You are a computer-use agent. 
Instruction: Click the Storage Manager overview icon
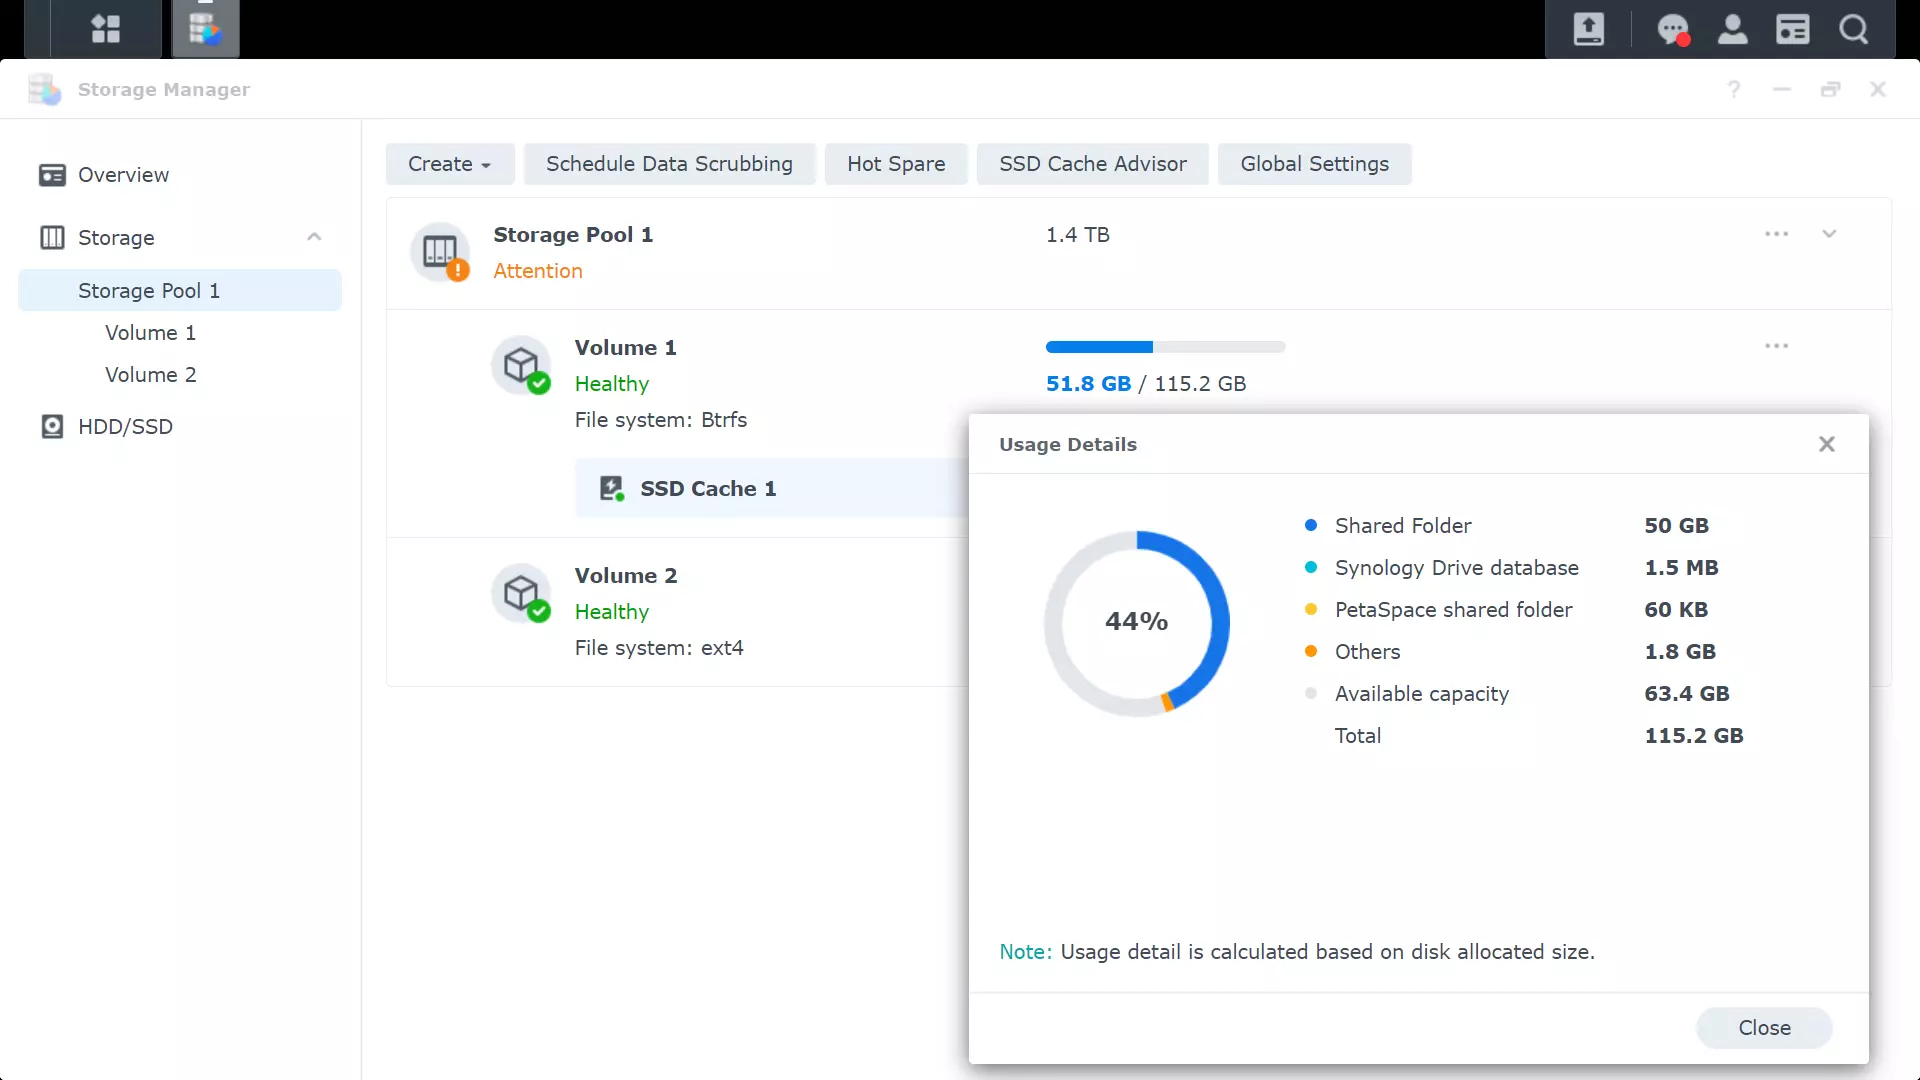tap(51, 174)
